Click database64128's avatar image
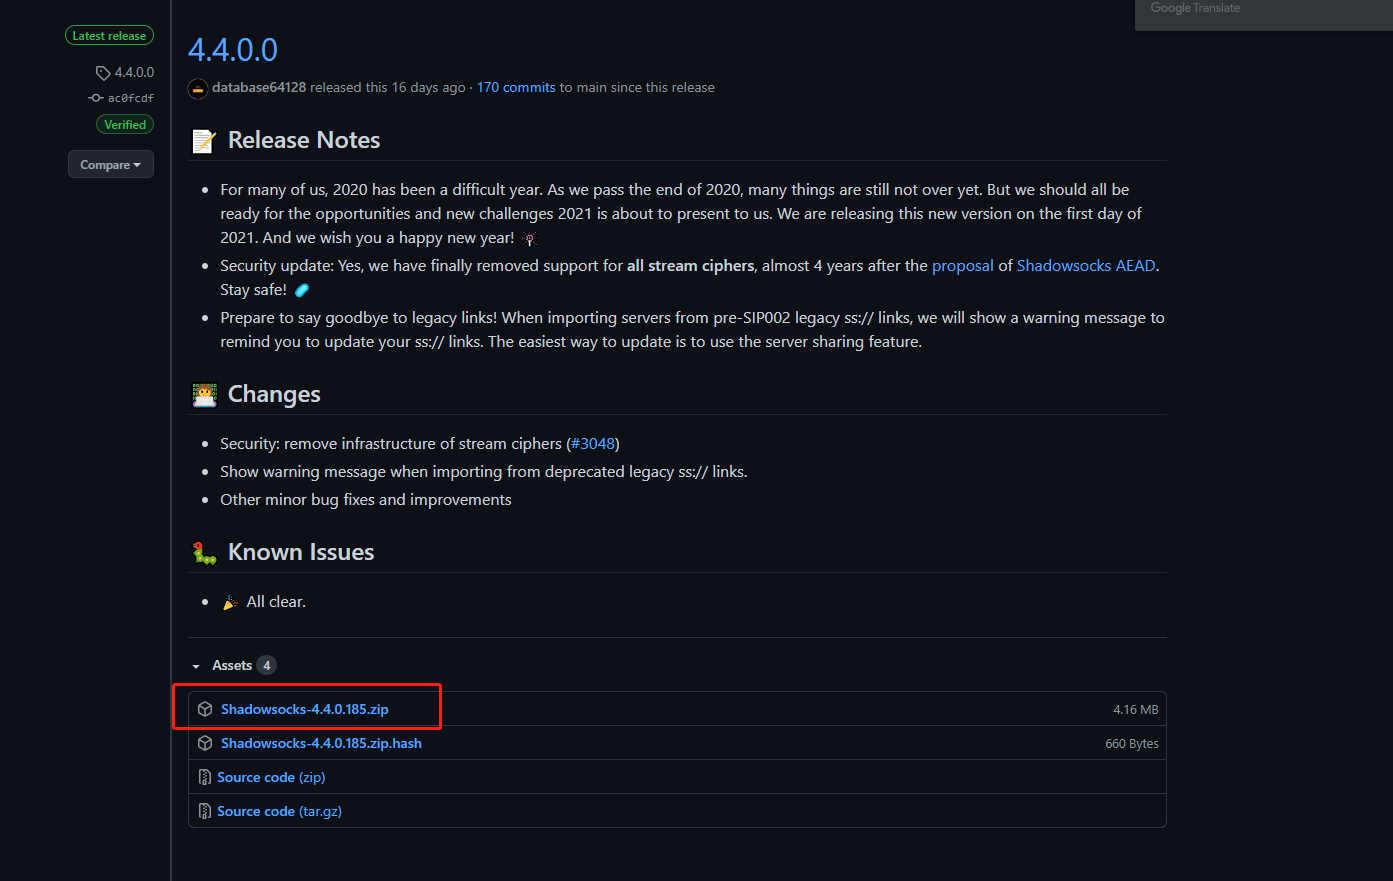Image resolution: width=1393 pixels, height=881 pixels. coord(198,88)
